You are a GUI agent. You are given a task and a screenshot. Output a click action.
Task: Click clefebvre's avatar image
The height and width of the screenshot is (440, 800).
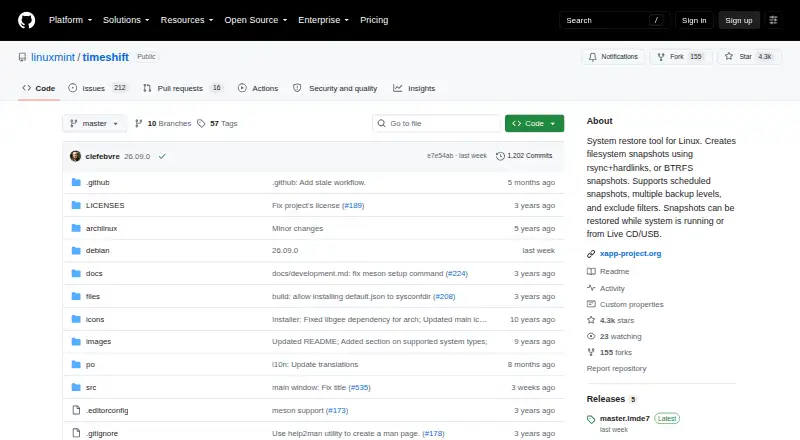pyautogui.click(x=76, y=156)
